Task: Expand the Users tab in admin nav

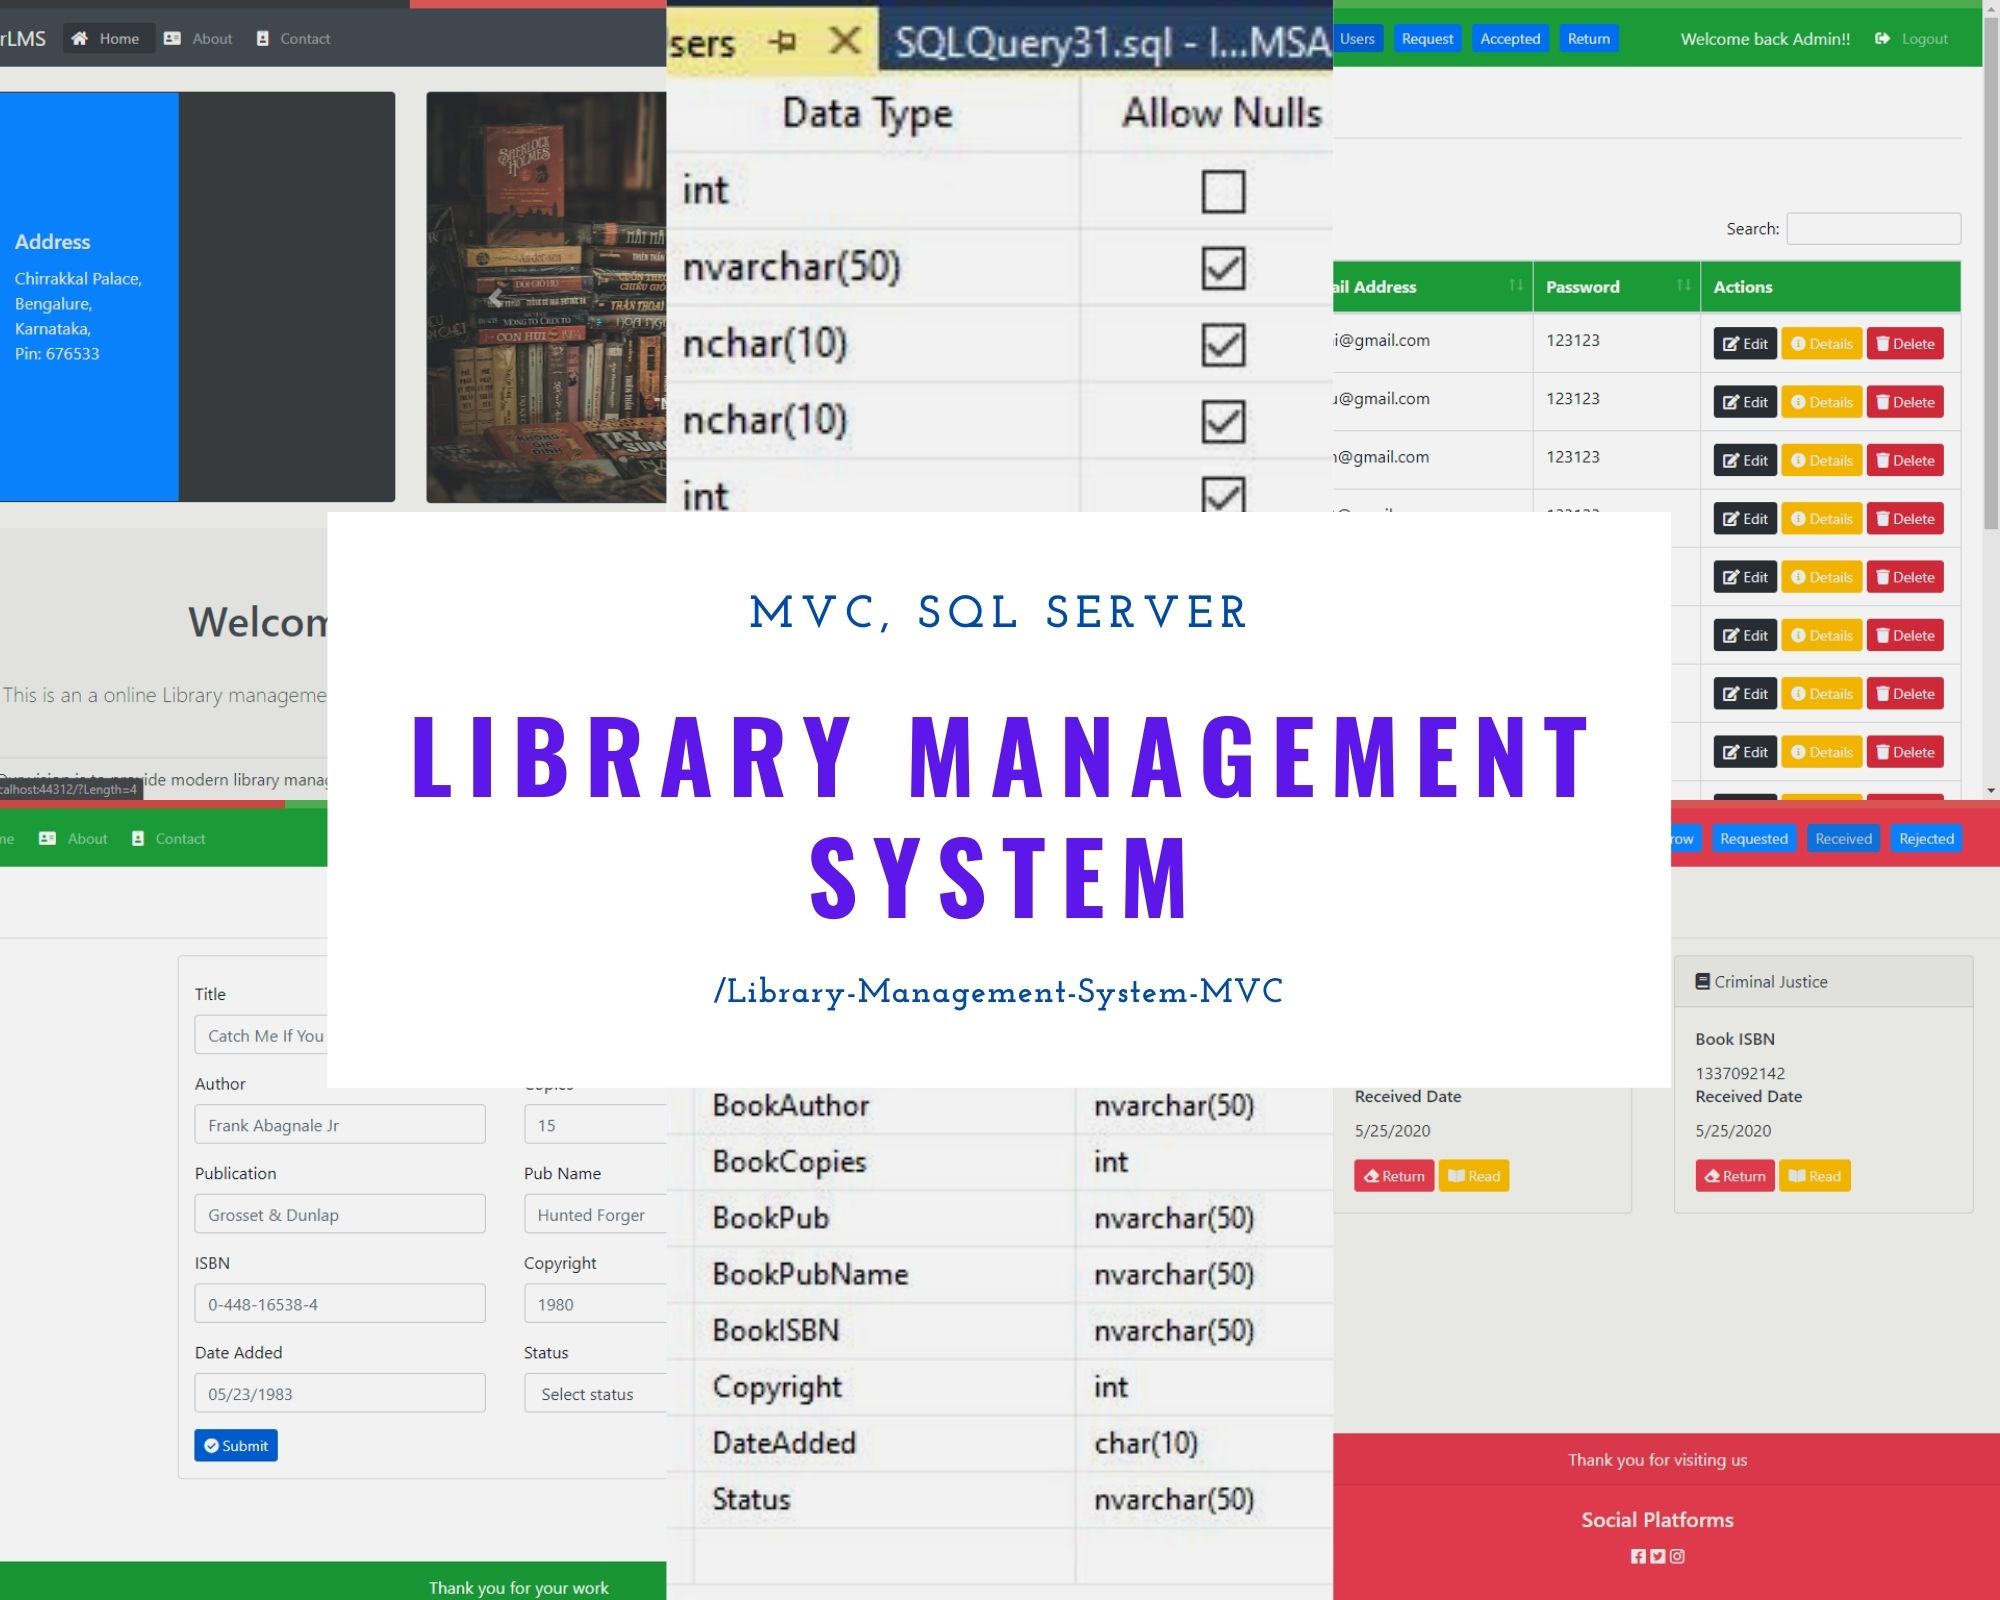Action: coord(1358,38)
